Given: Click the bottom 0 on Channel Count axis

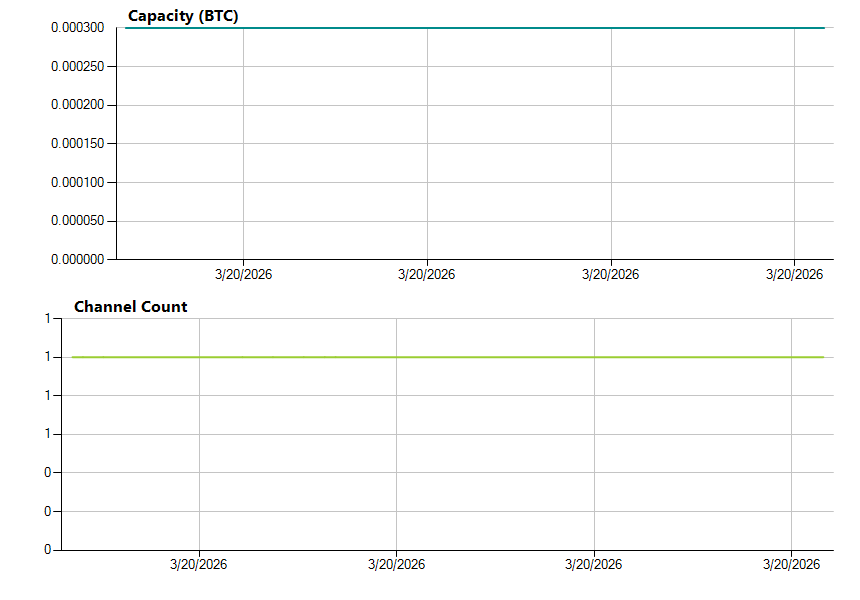Looking at the screenshot, I should pyautogui.click(x=46, y=550).
